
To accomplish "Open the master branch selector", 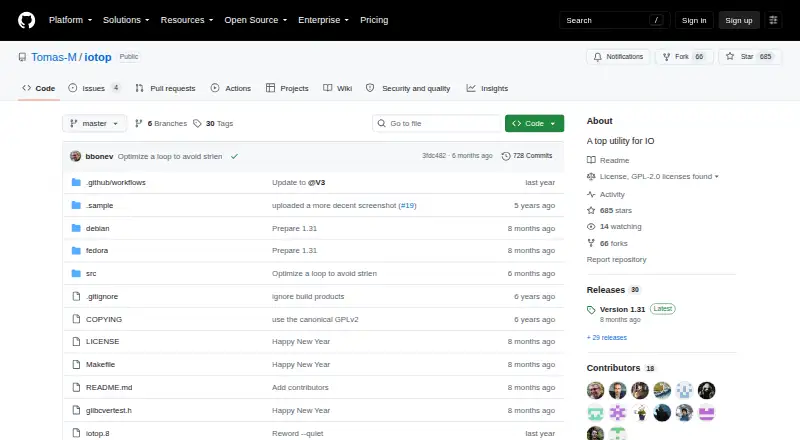I will pyautogui.click(x=94, y=124).
